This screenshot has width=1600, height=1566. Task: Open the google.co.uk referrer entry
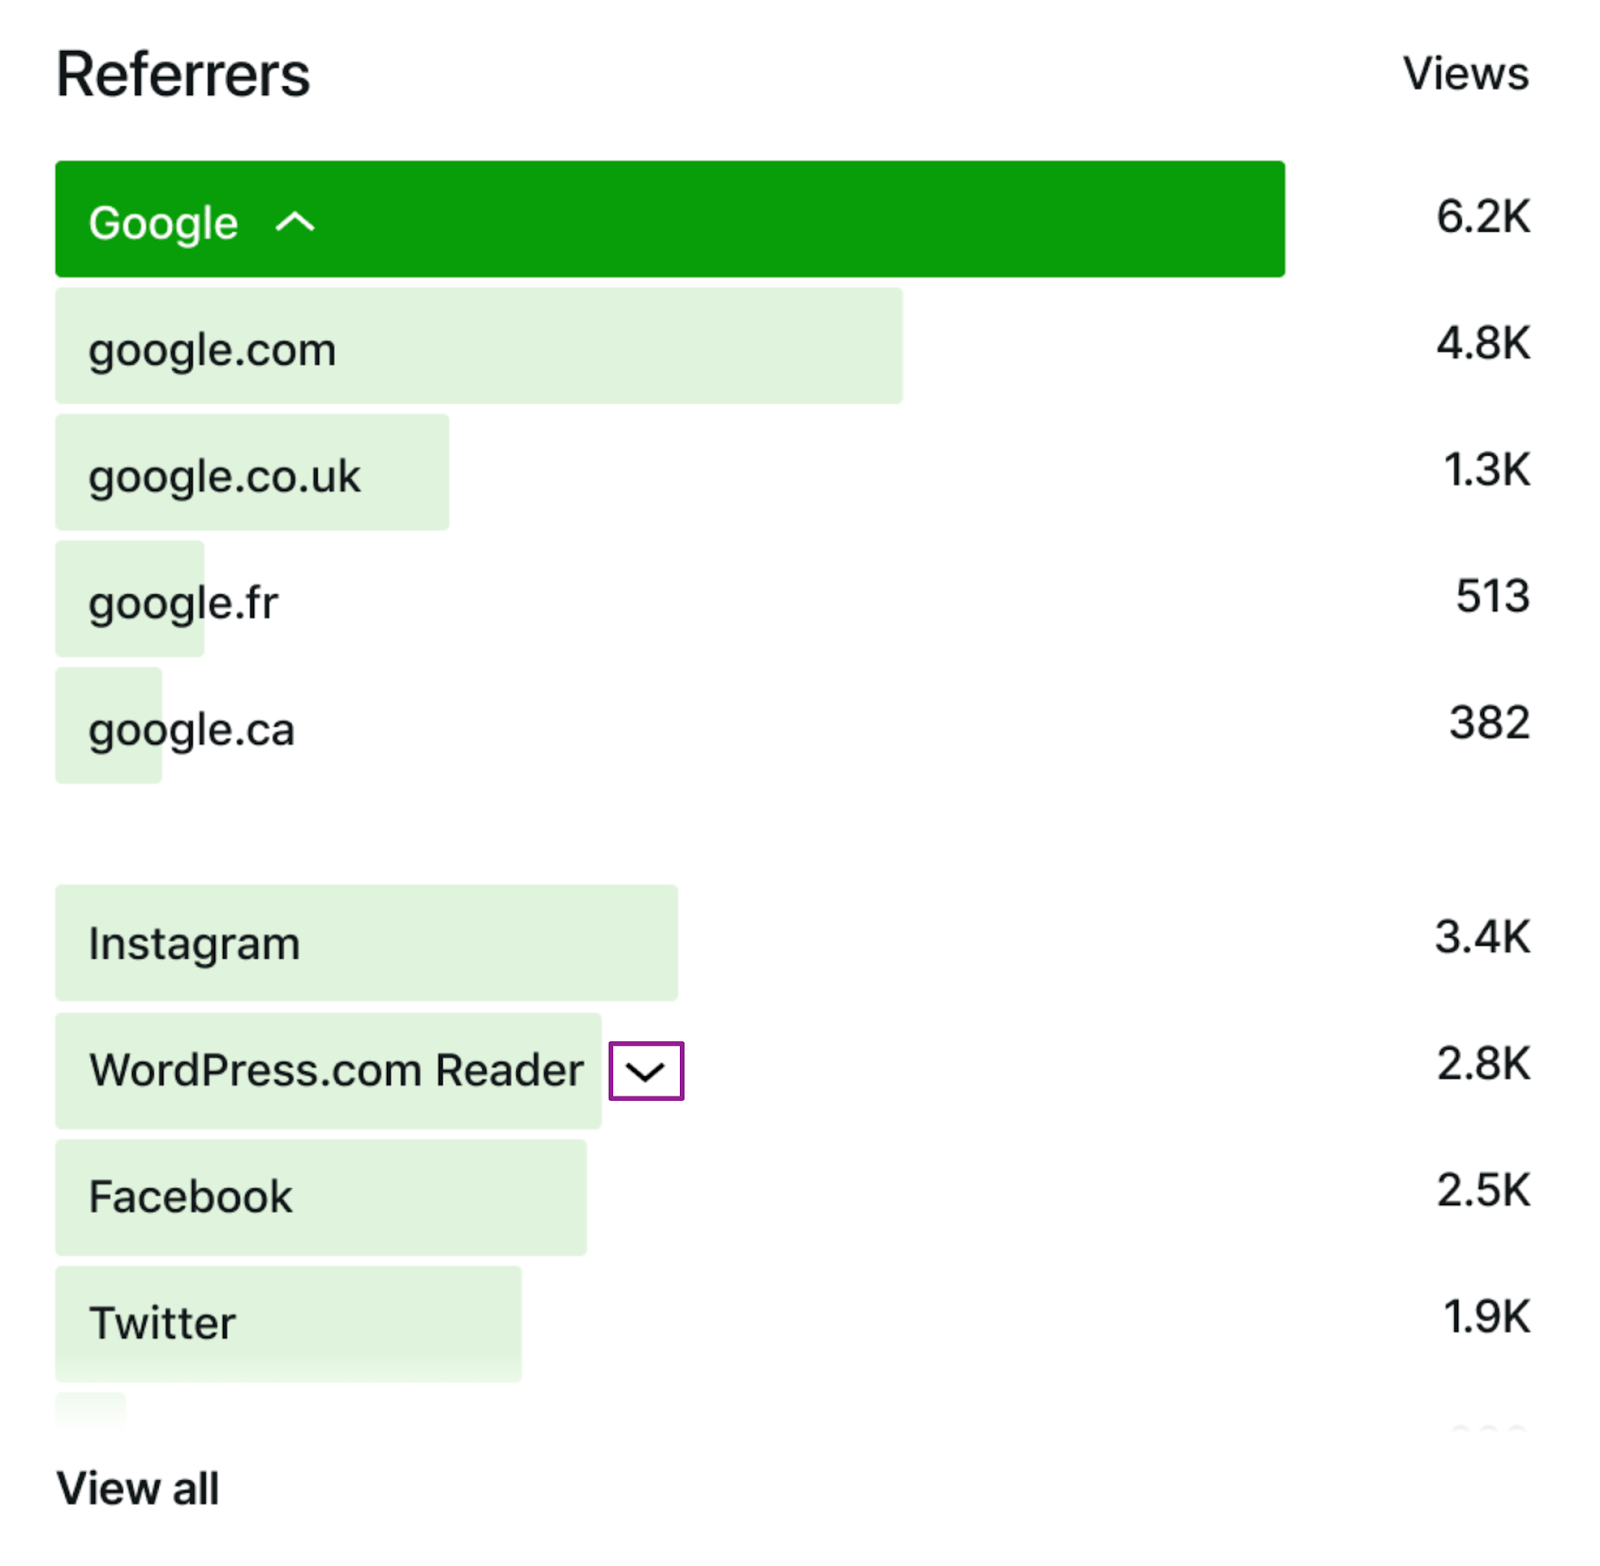225,476
